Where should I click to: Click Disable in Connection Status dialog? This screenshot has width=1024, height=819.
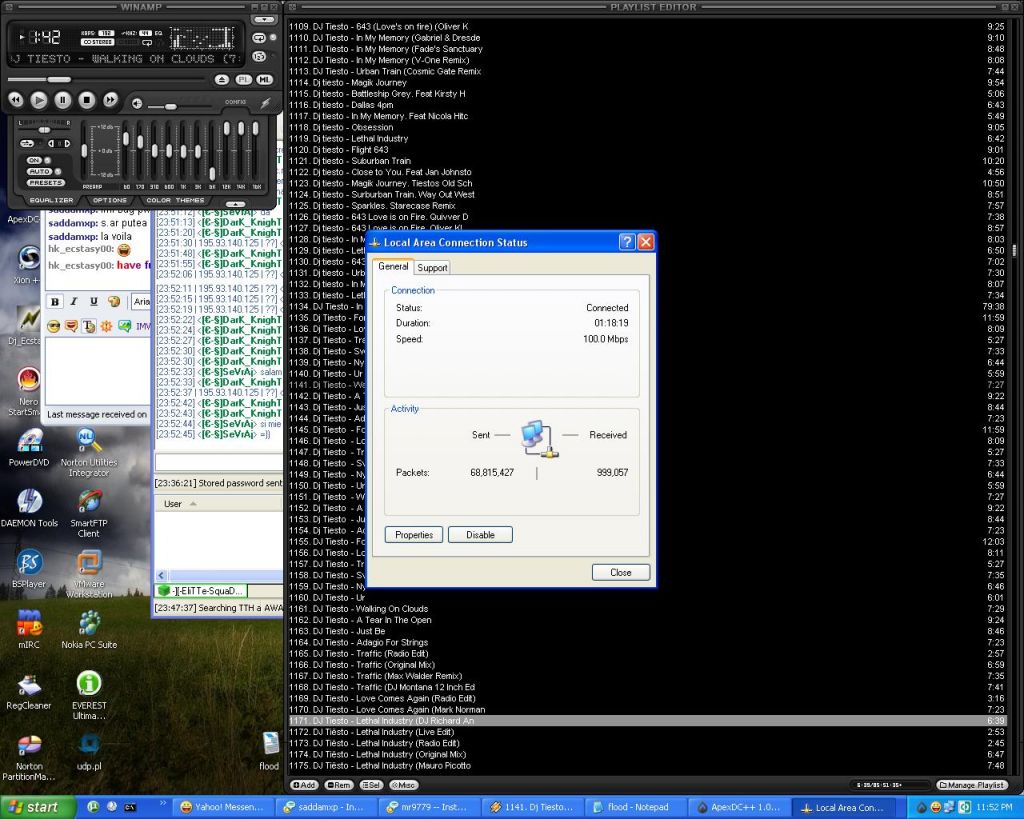point(480,535)
